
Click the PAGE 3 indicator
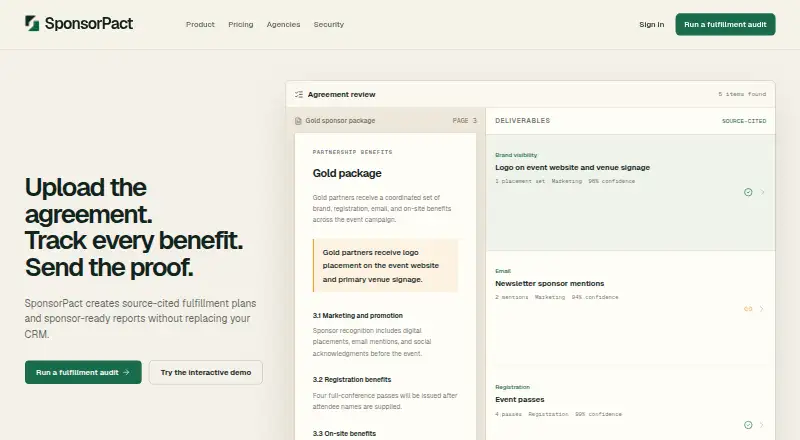[464, 121]
